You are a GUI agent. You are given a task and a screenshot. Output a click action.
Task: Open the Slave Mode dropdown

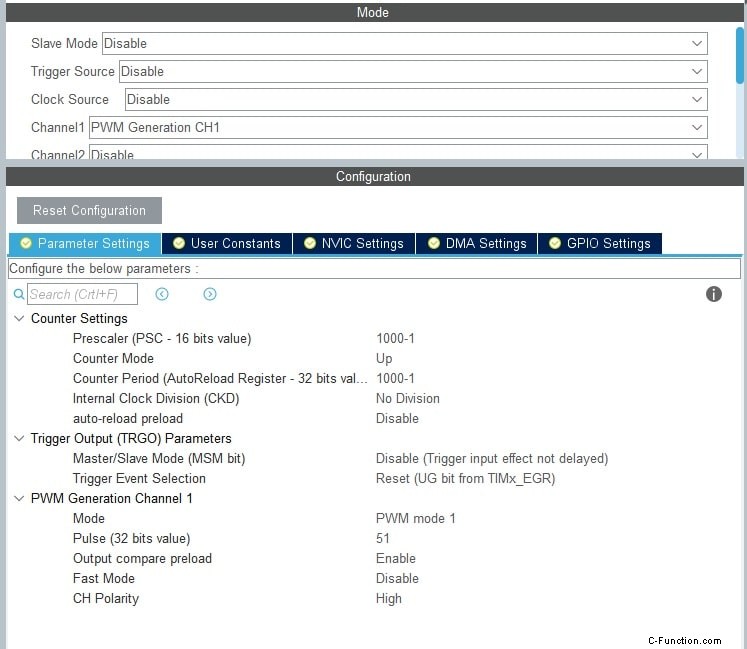coord(404,44)
